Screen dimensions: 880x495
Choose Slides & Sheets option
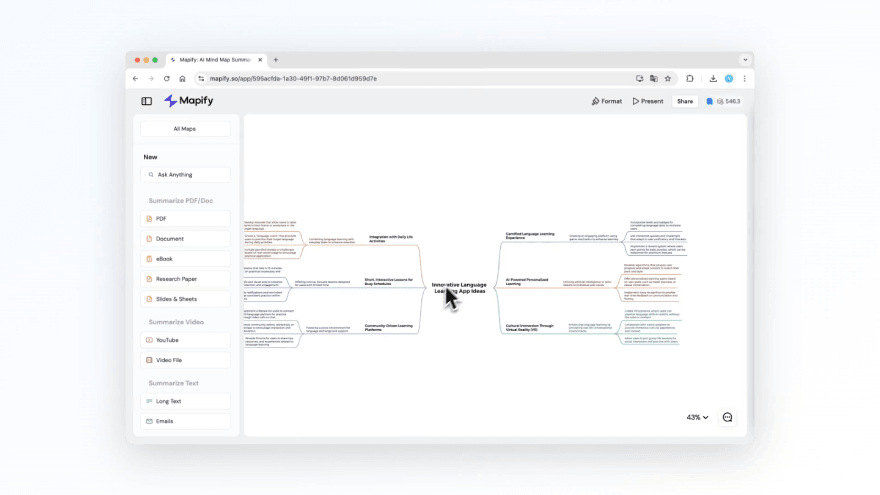tap(185, 299)
